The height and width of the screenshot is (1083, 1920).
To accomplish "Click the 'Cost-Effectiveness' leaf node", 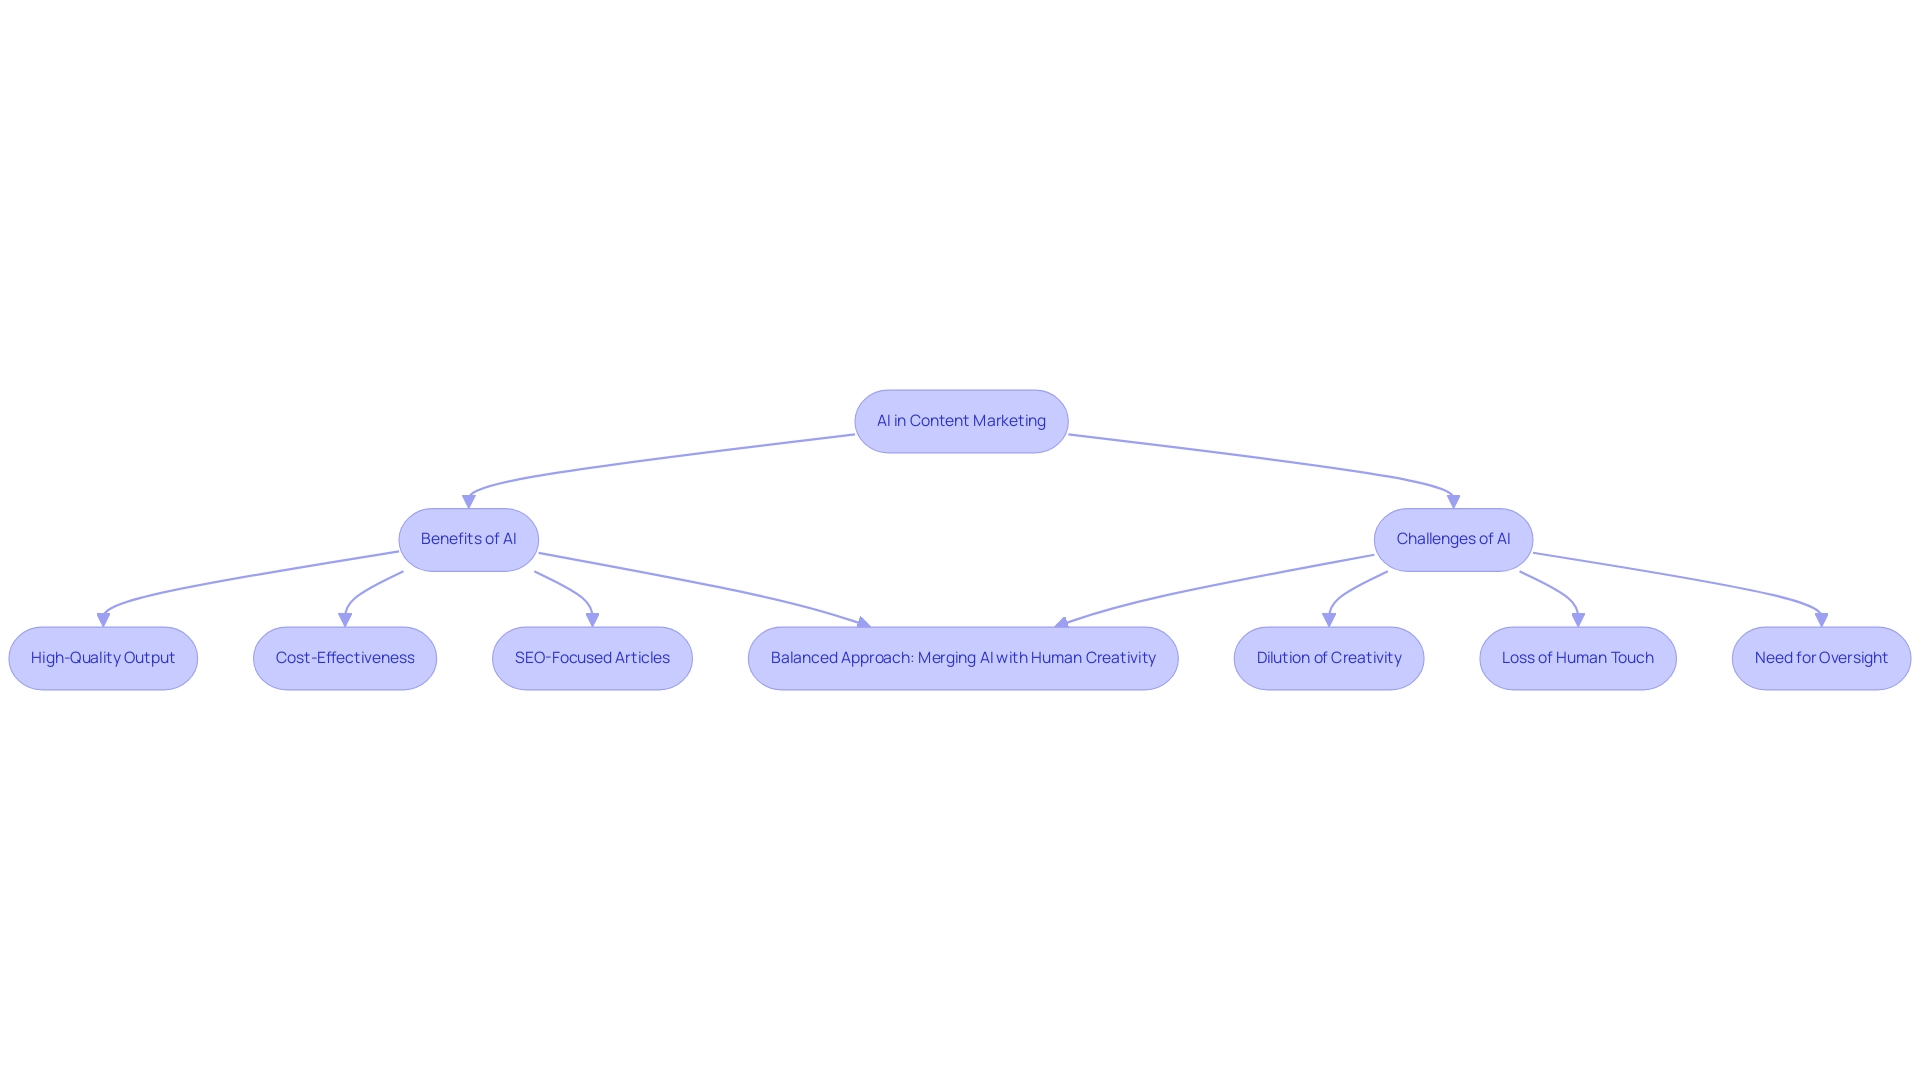I will click(344, 656).
